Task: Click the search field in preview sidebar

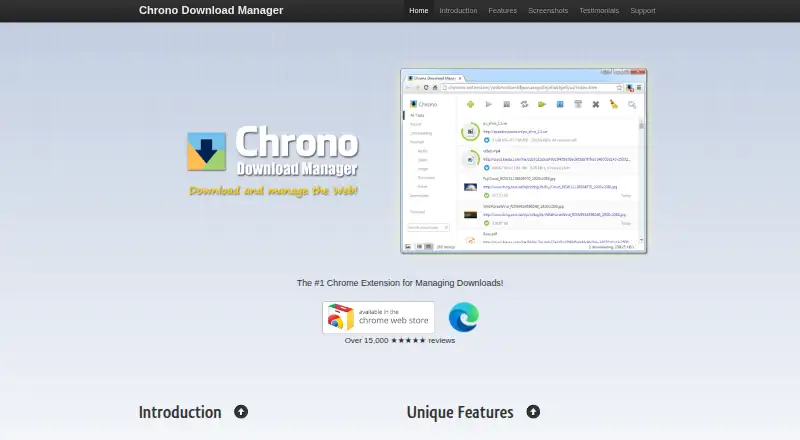Action: tap(428, 227)
